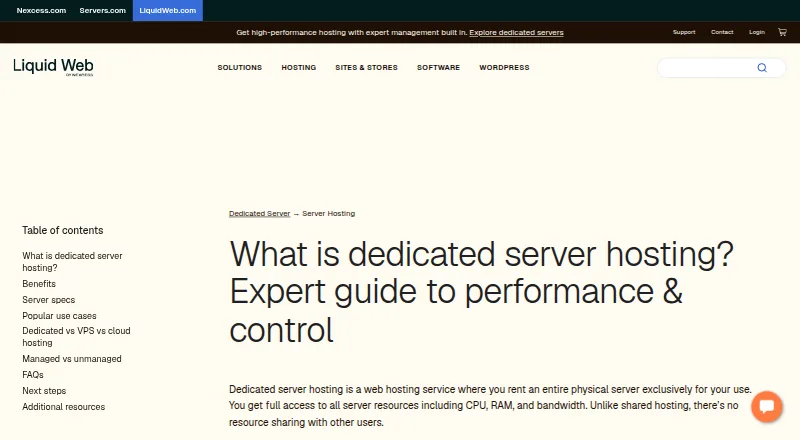This screenshot has width=800, height=440.
Task: Click the Table of contents heading
Action: coord(62,230)
